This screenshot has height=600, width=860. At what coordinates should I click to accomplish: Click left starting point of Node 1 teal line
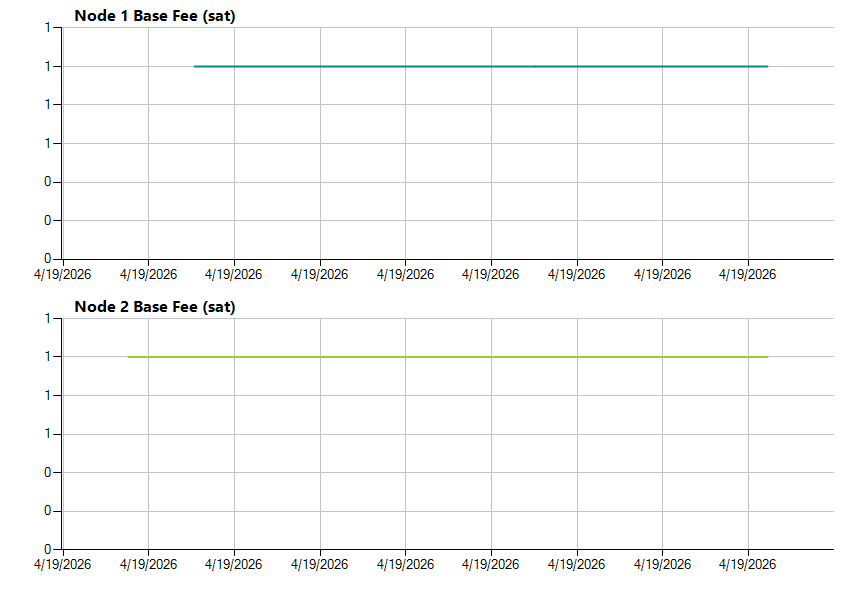(195, 66)
